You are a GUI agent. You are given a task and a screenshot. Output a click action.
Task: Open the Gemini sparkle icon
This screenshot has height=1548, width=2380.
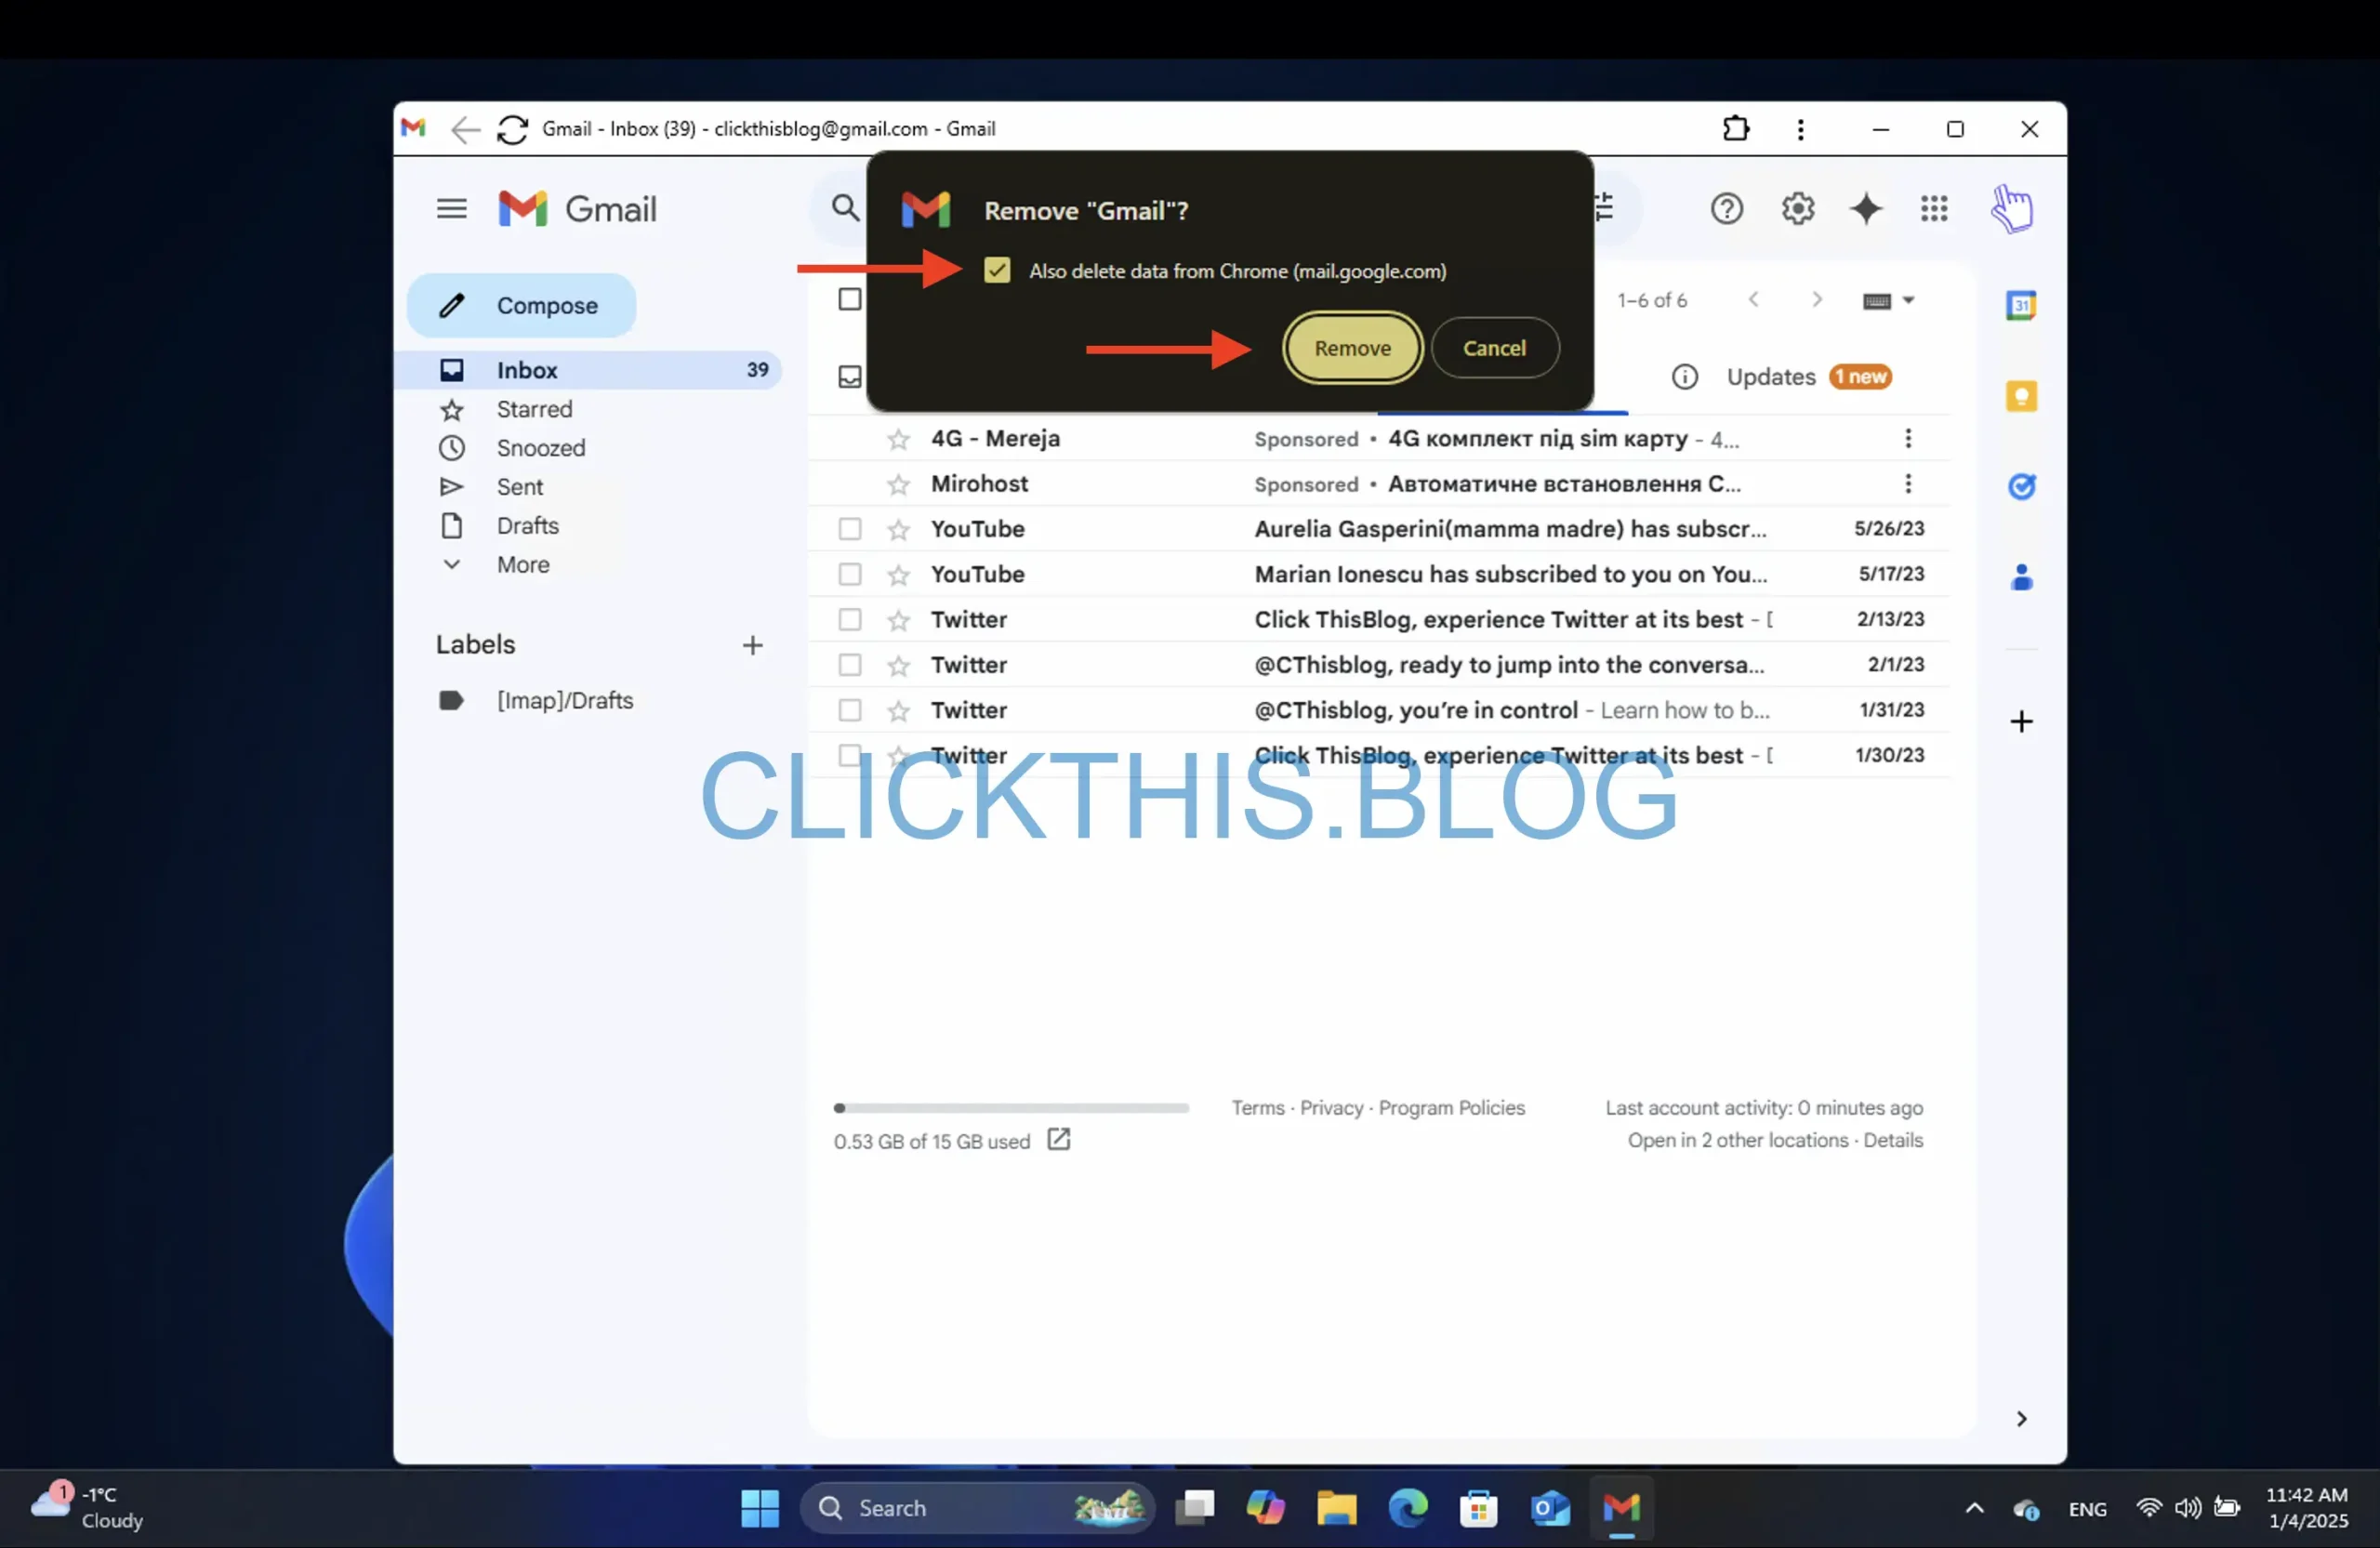[x=1865, y=208]
